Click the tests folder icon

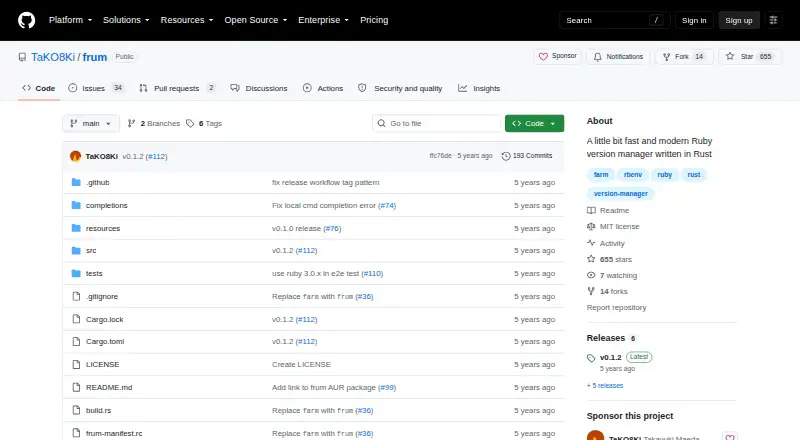[x=76, y=274]
